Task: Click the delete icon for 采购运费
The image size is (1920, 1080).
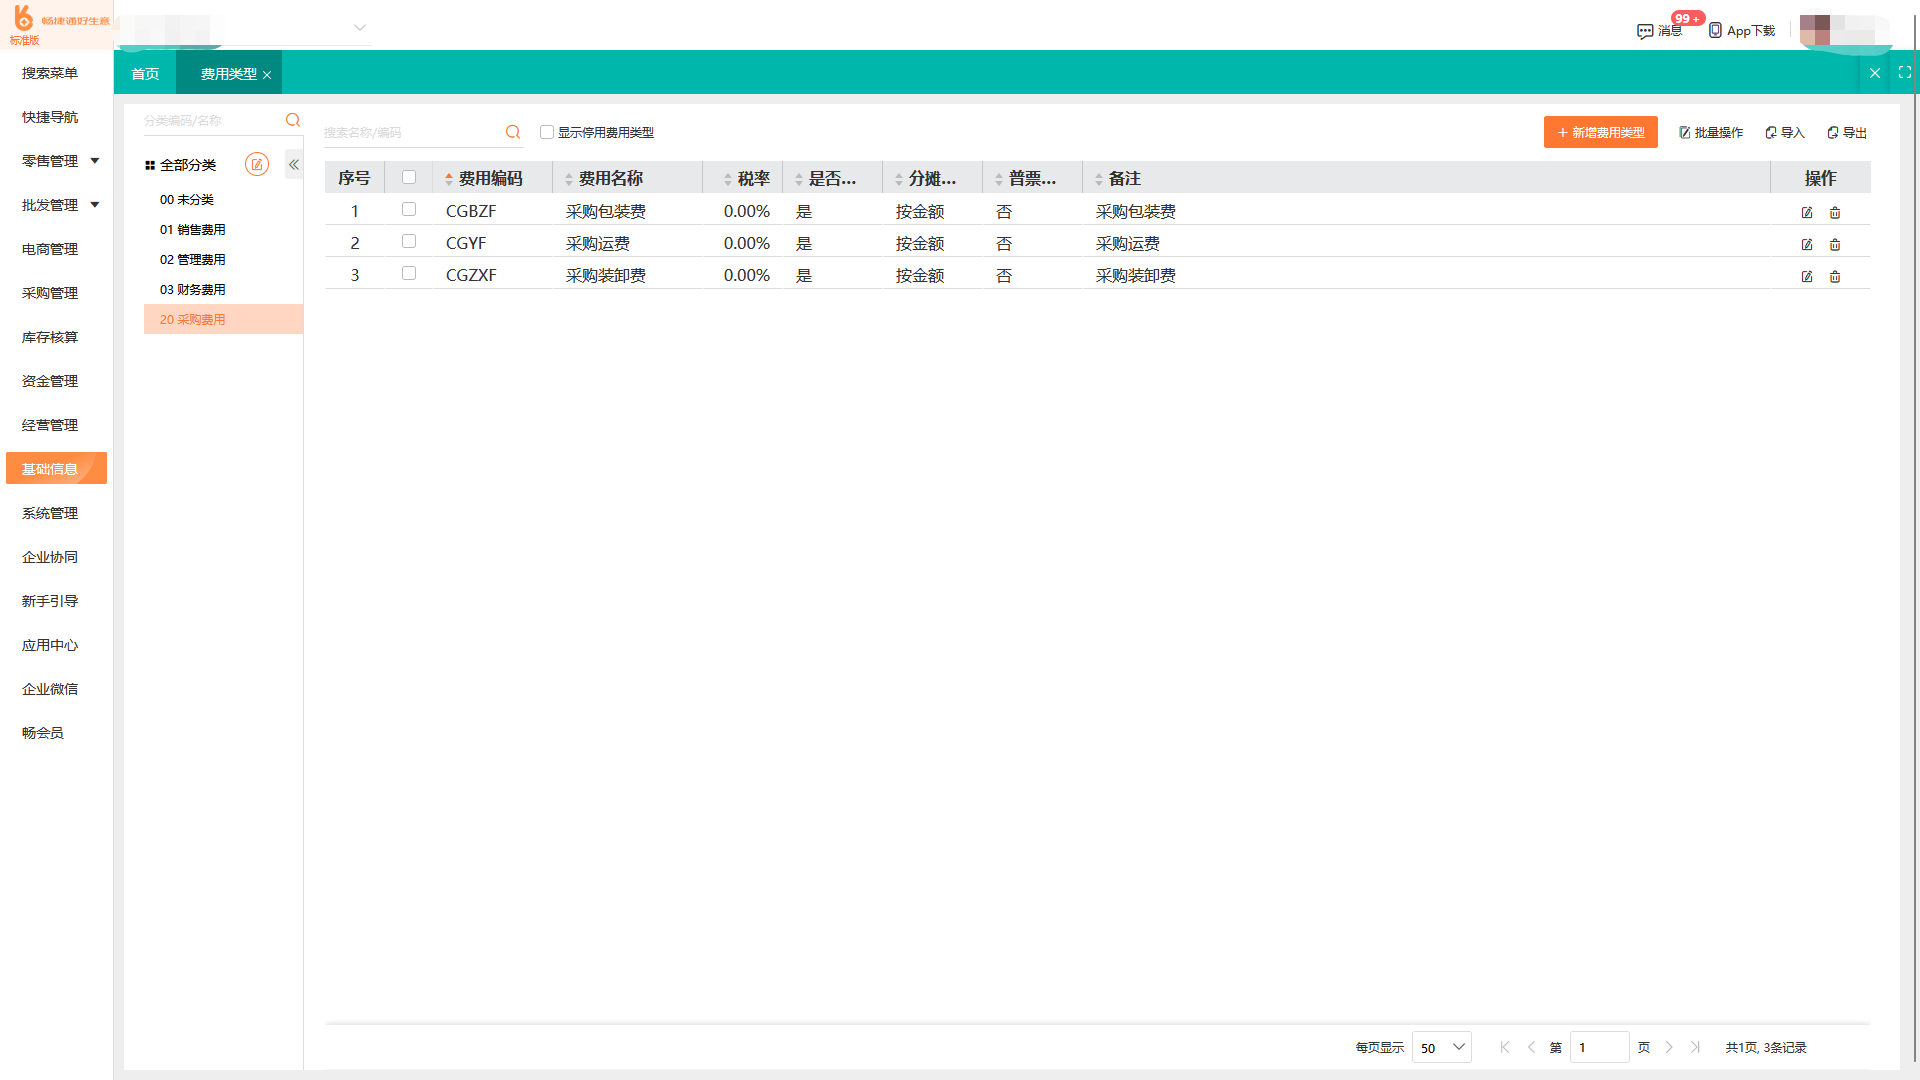Action: click(x=1836, y=243)
